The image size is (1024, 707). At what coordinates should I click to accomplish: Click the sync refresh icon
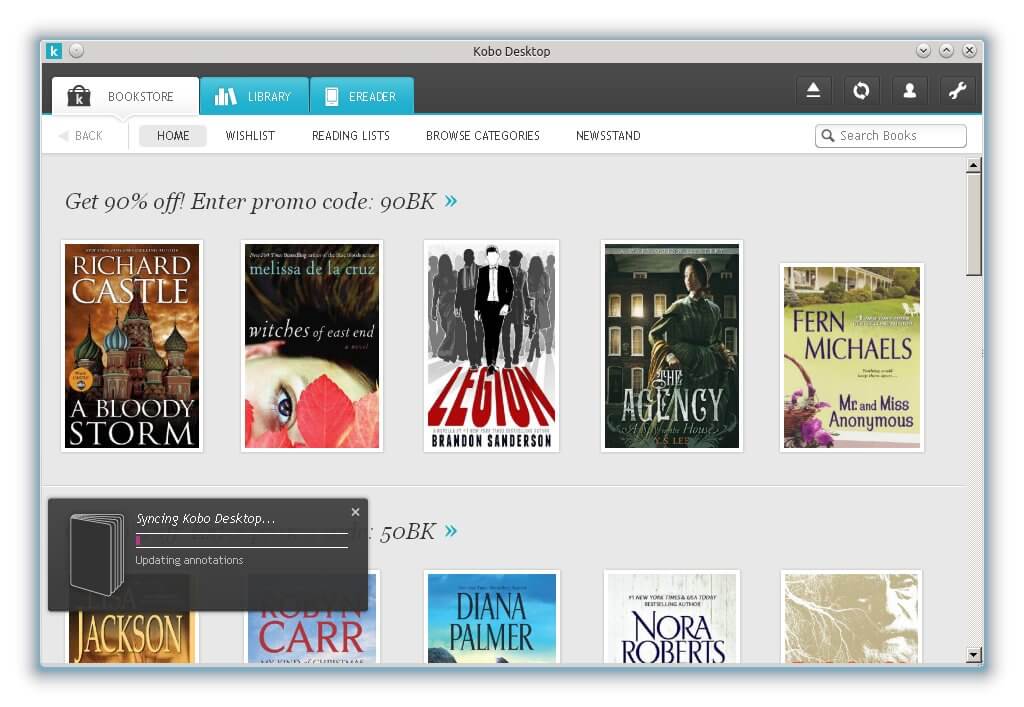click(x=861, y=91)
